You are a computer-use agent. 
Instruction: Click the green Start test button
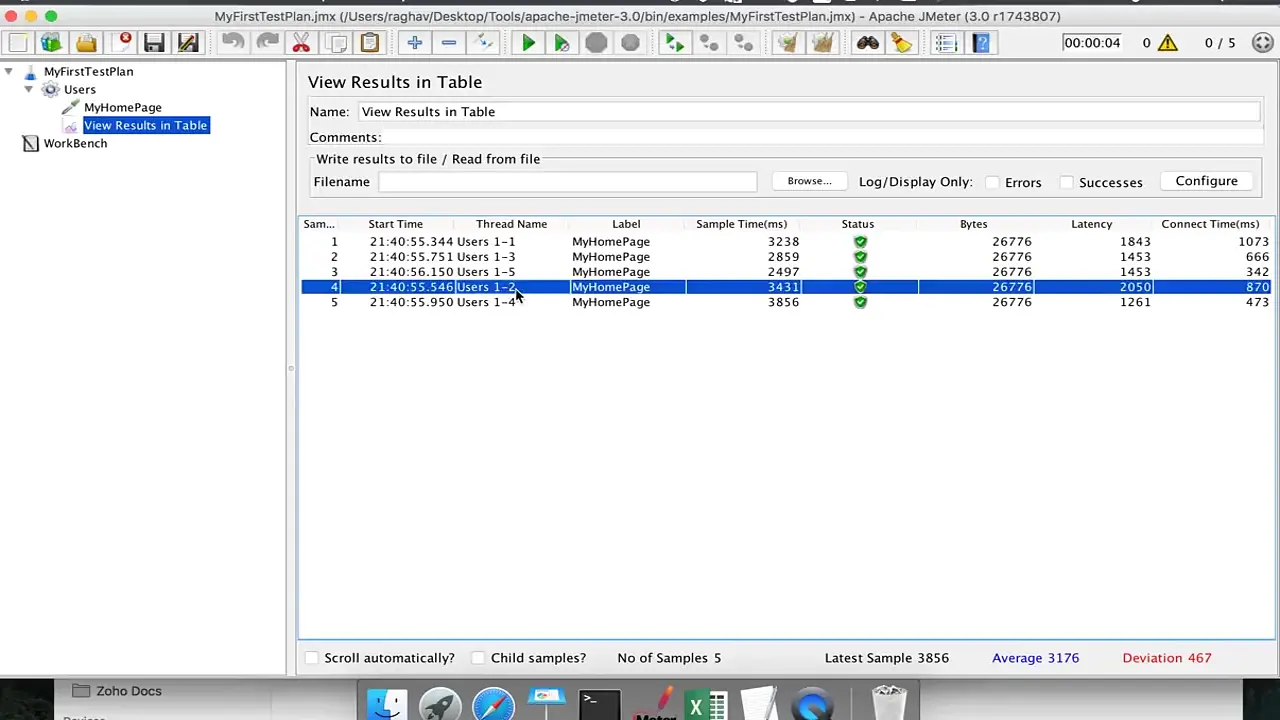coord(528,43)
